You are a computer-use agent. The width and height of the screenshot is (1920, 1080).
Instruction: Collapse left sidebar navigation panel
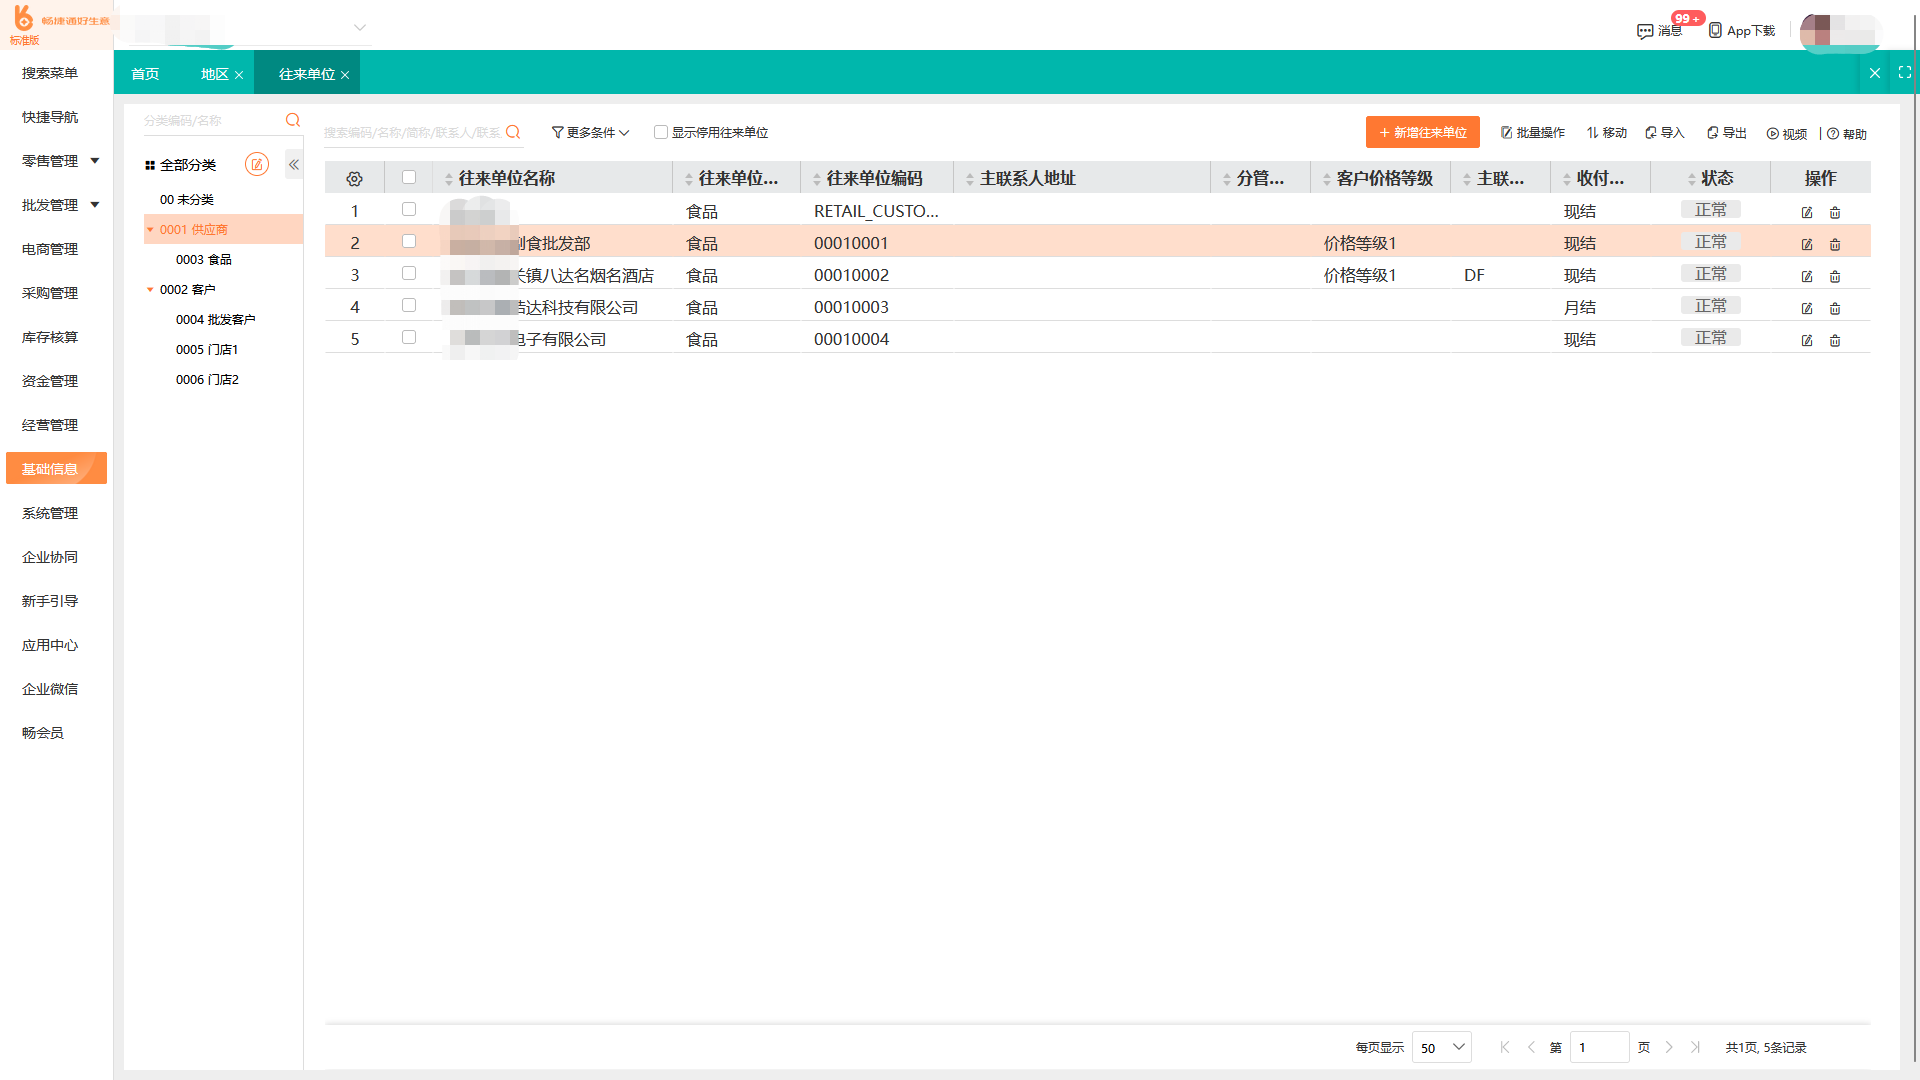(x=293, y=164)
